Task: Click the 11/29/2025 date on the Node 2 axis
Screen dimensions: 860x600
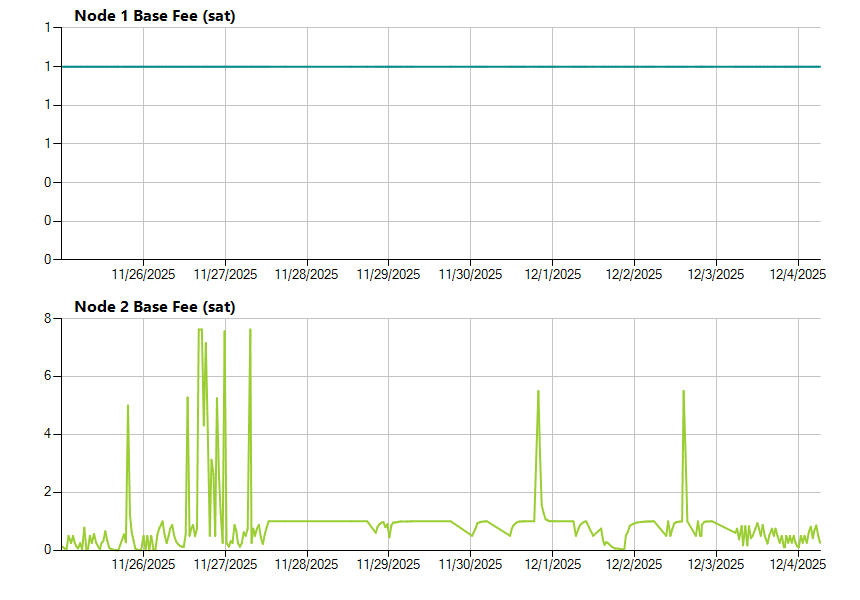Action: (x=389, y=565)
